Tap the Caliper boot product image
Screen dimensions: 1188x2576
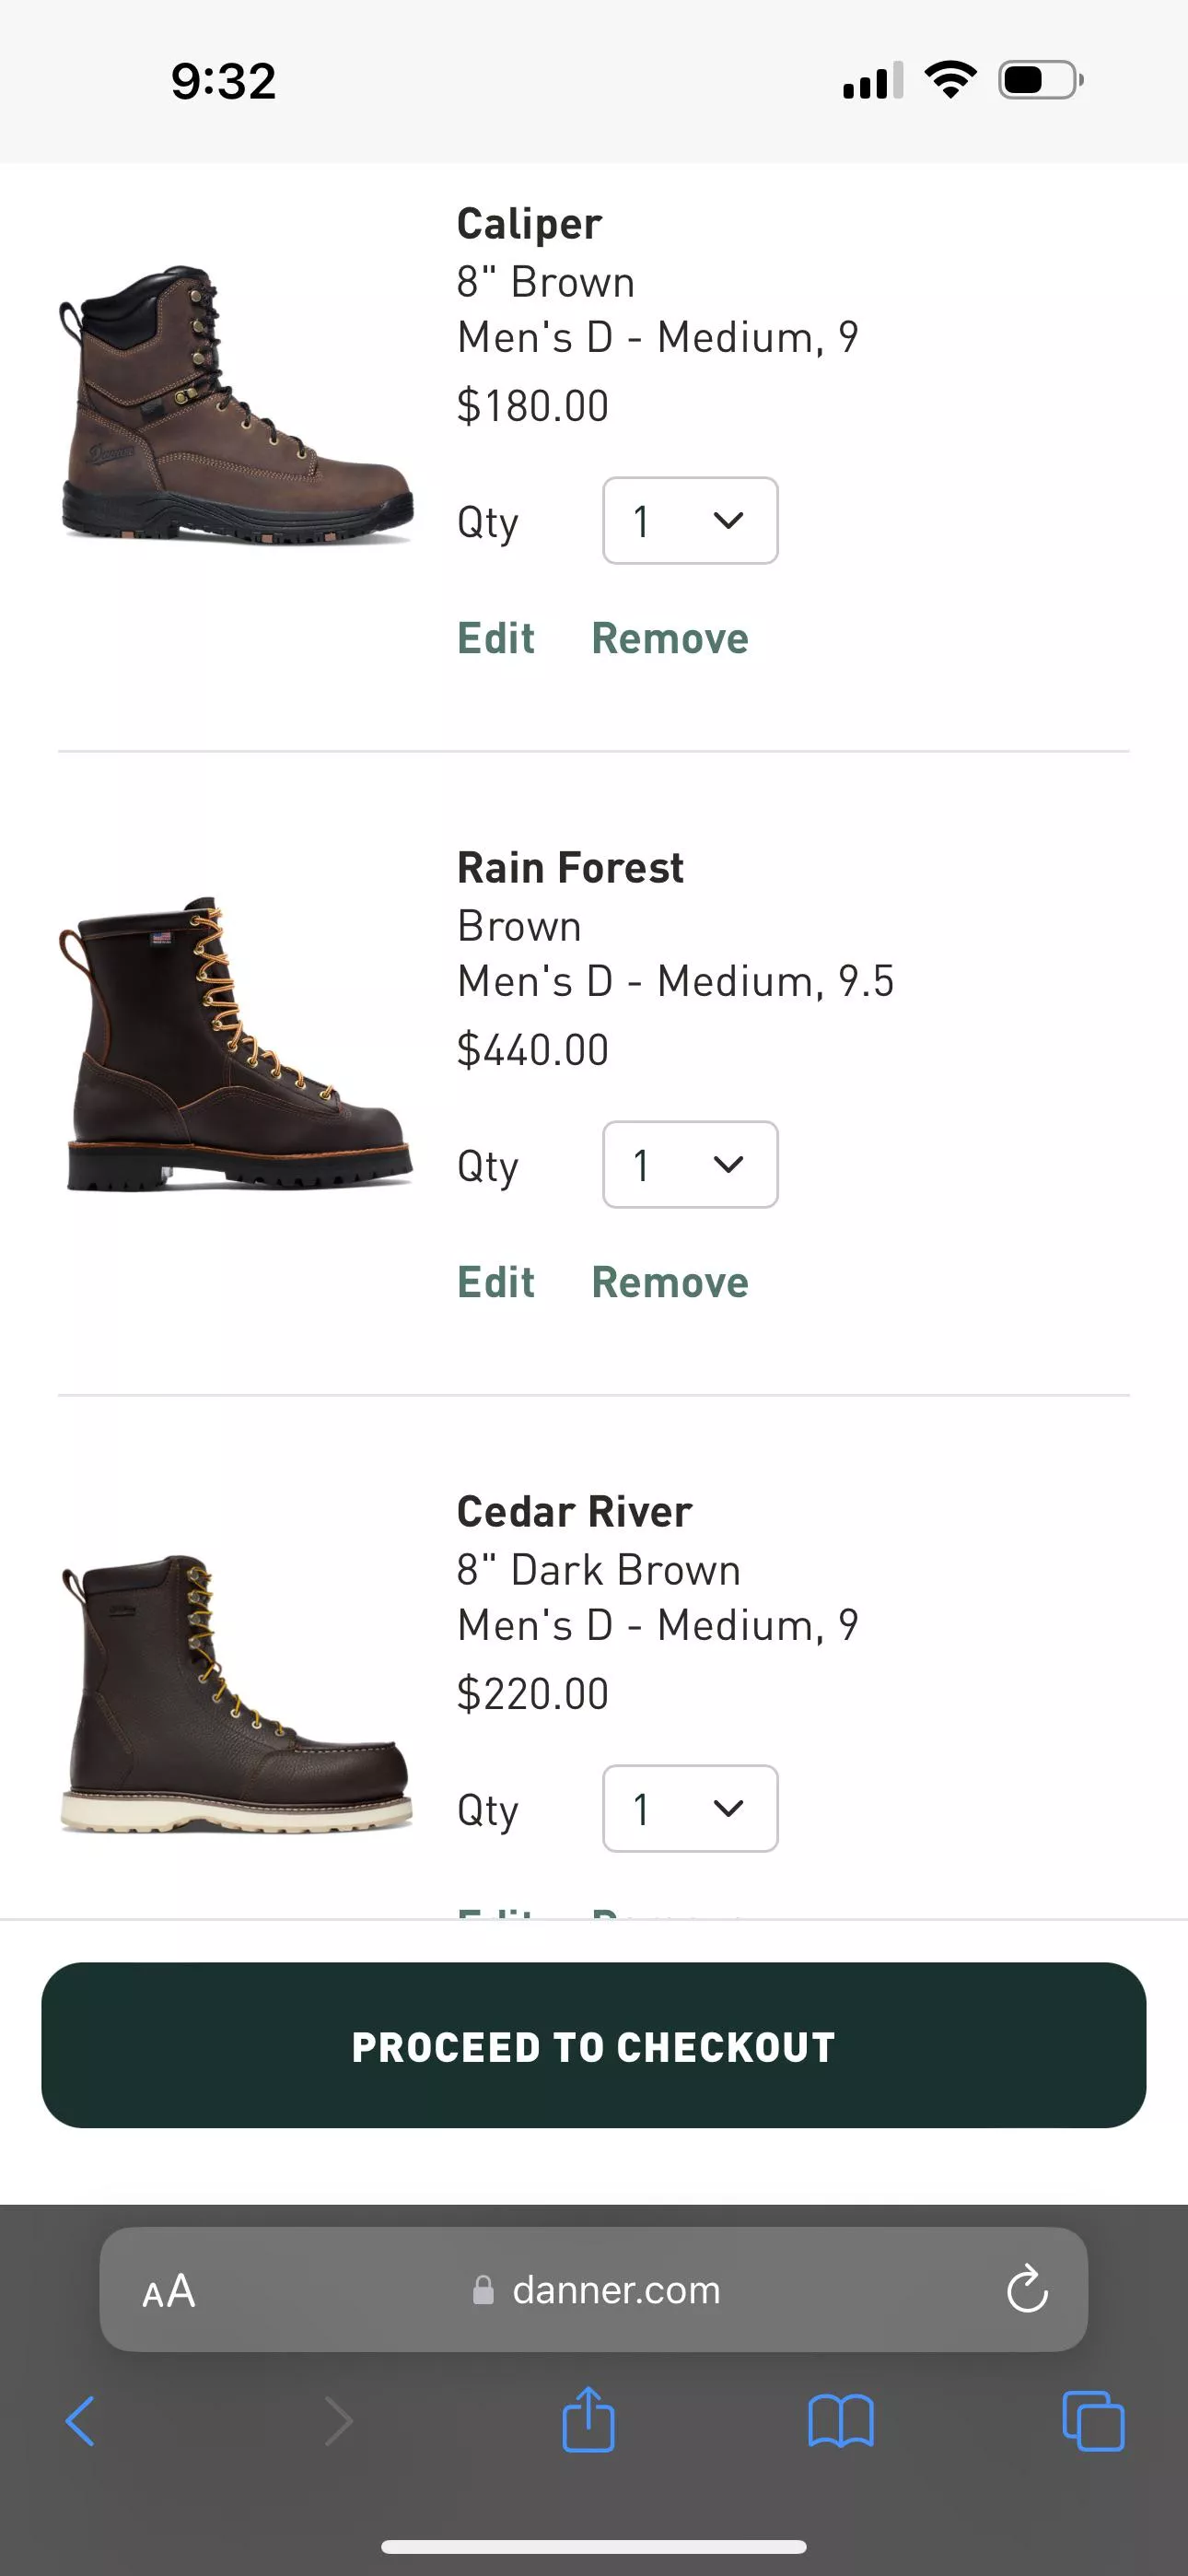[236, 405]
